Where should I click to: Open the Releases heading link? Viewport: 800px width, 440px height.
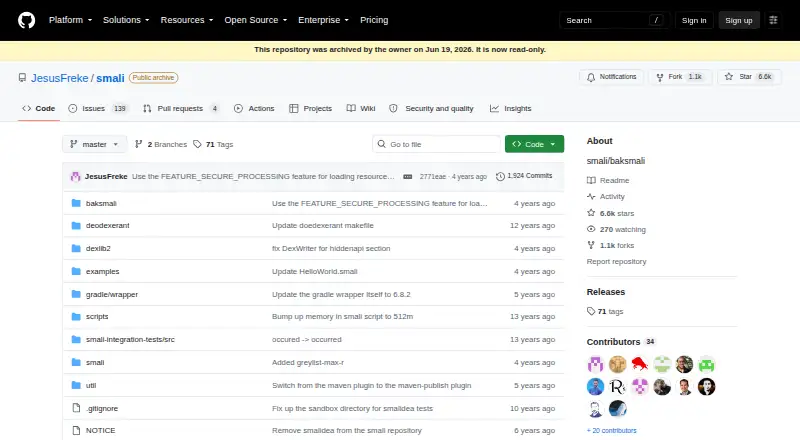coord(606,292)
